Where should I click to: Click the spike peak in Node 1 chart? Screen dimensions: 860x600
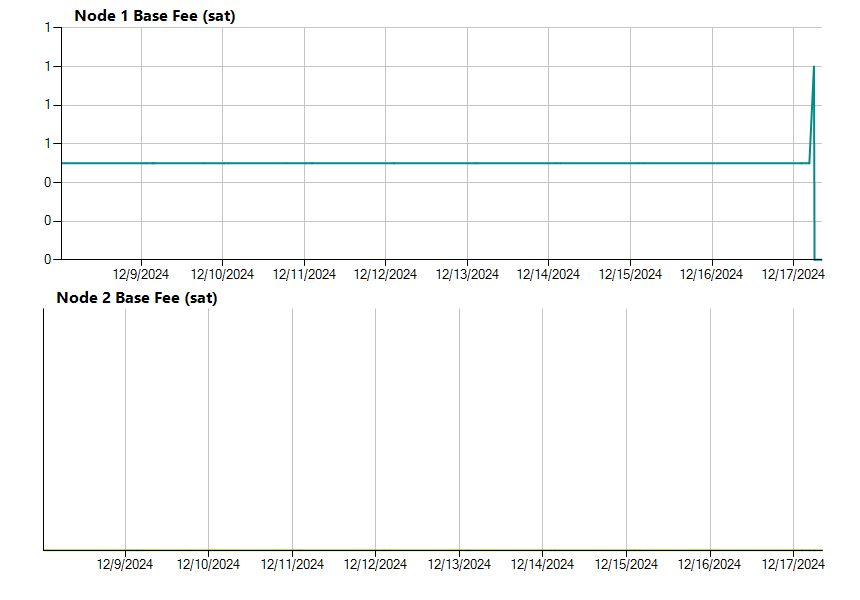point(813,68)
